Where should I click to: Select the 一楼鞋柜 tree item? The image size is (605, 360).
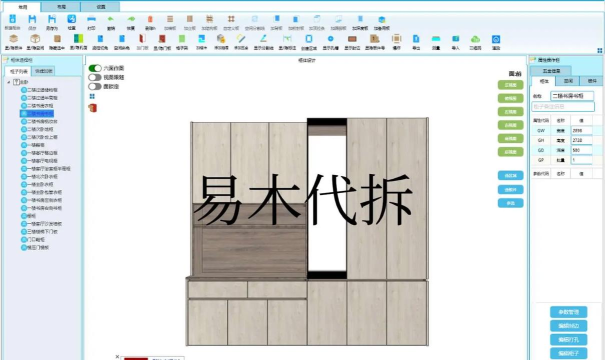tap(33, 145)
